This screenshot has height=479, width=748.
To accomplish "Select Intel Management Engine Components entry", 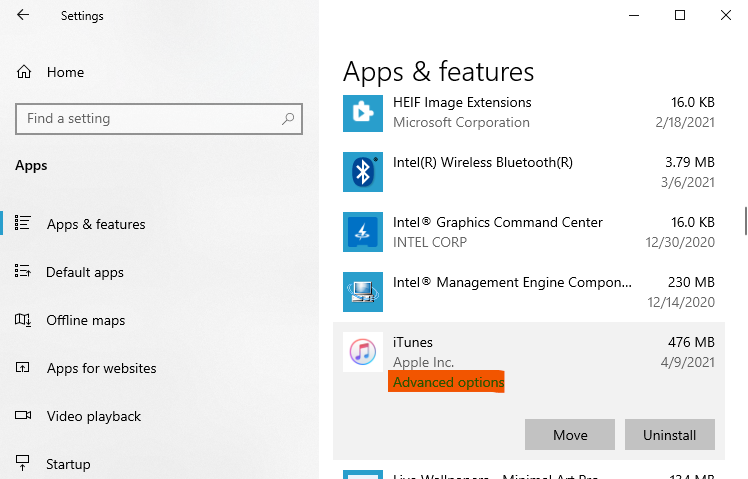I will coord(529,292).
